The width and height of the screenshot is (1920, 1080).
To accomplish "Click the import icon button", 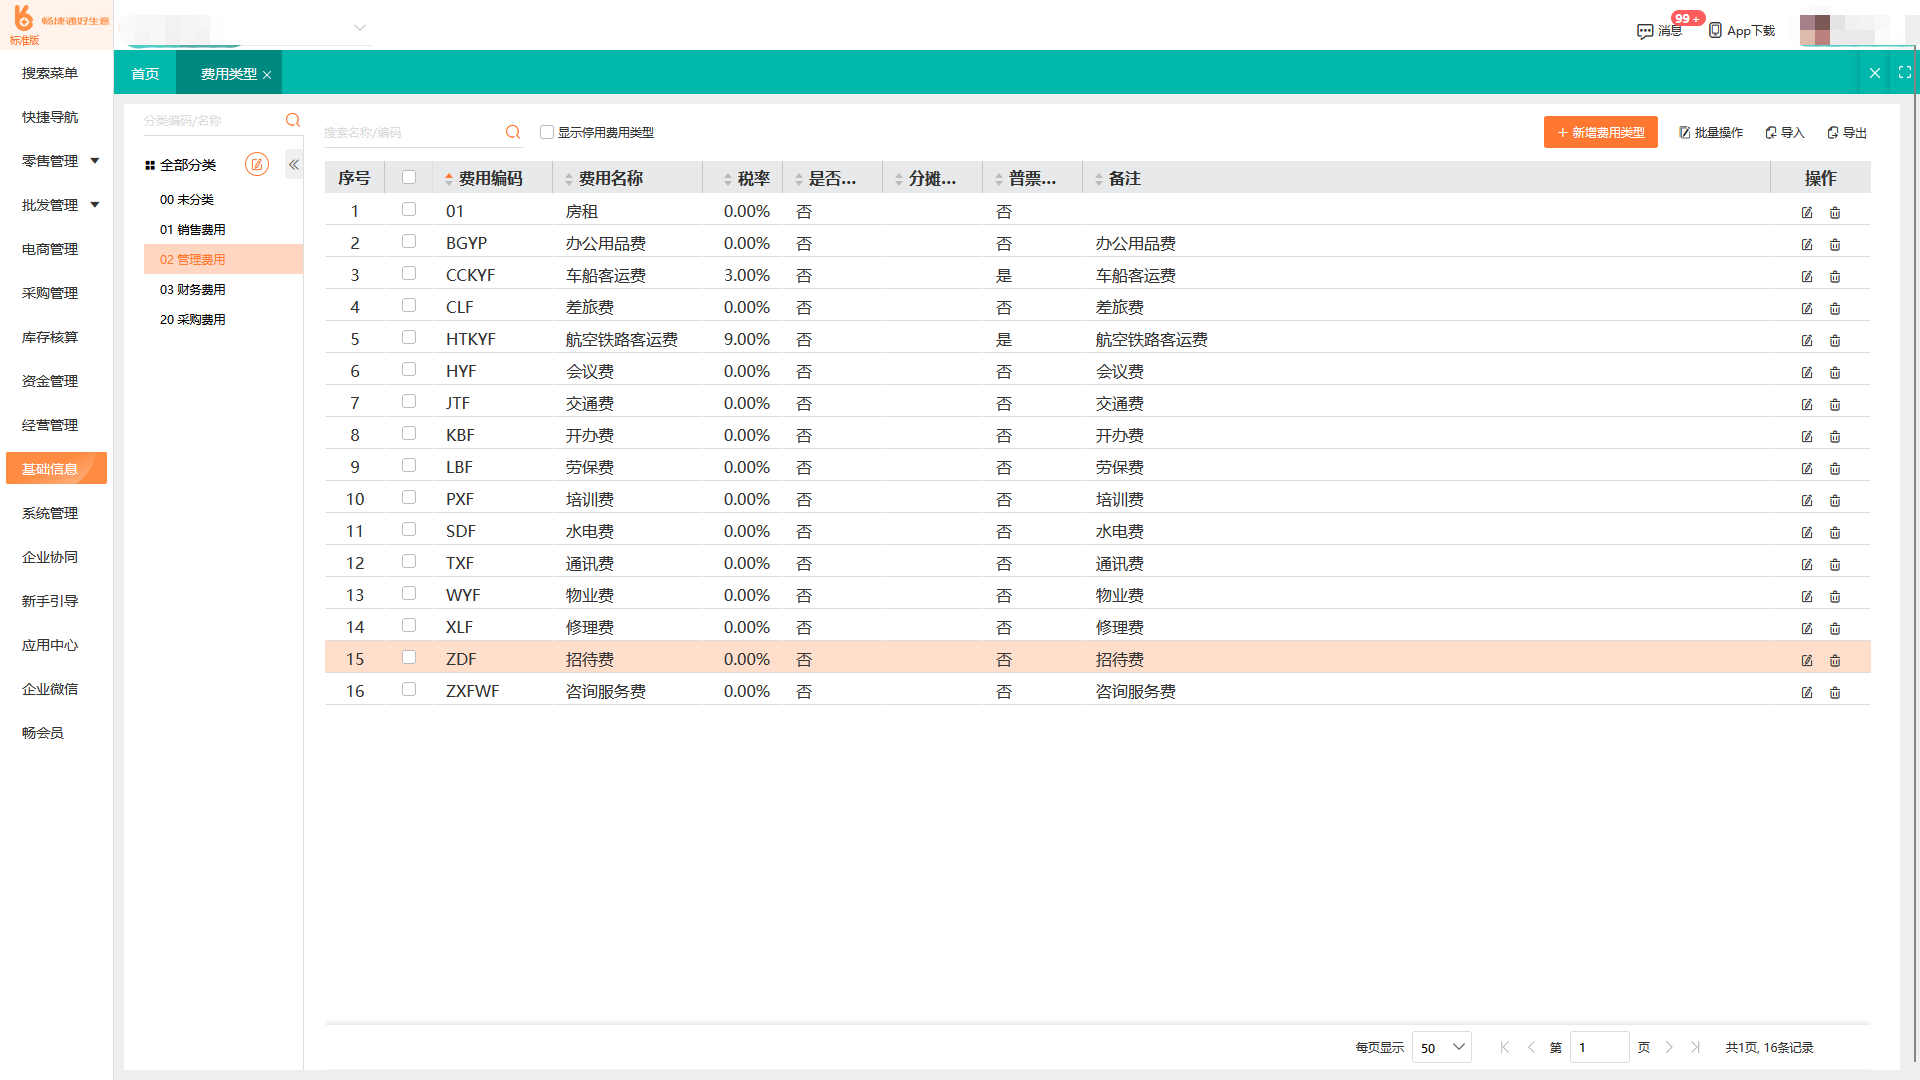I will pos(1787,131).
